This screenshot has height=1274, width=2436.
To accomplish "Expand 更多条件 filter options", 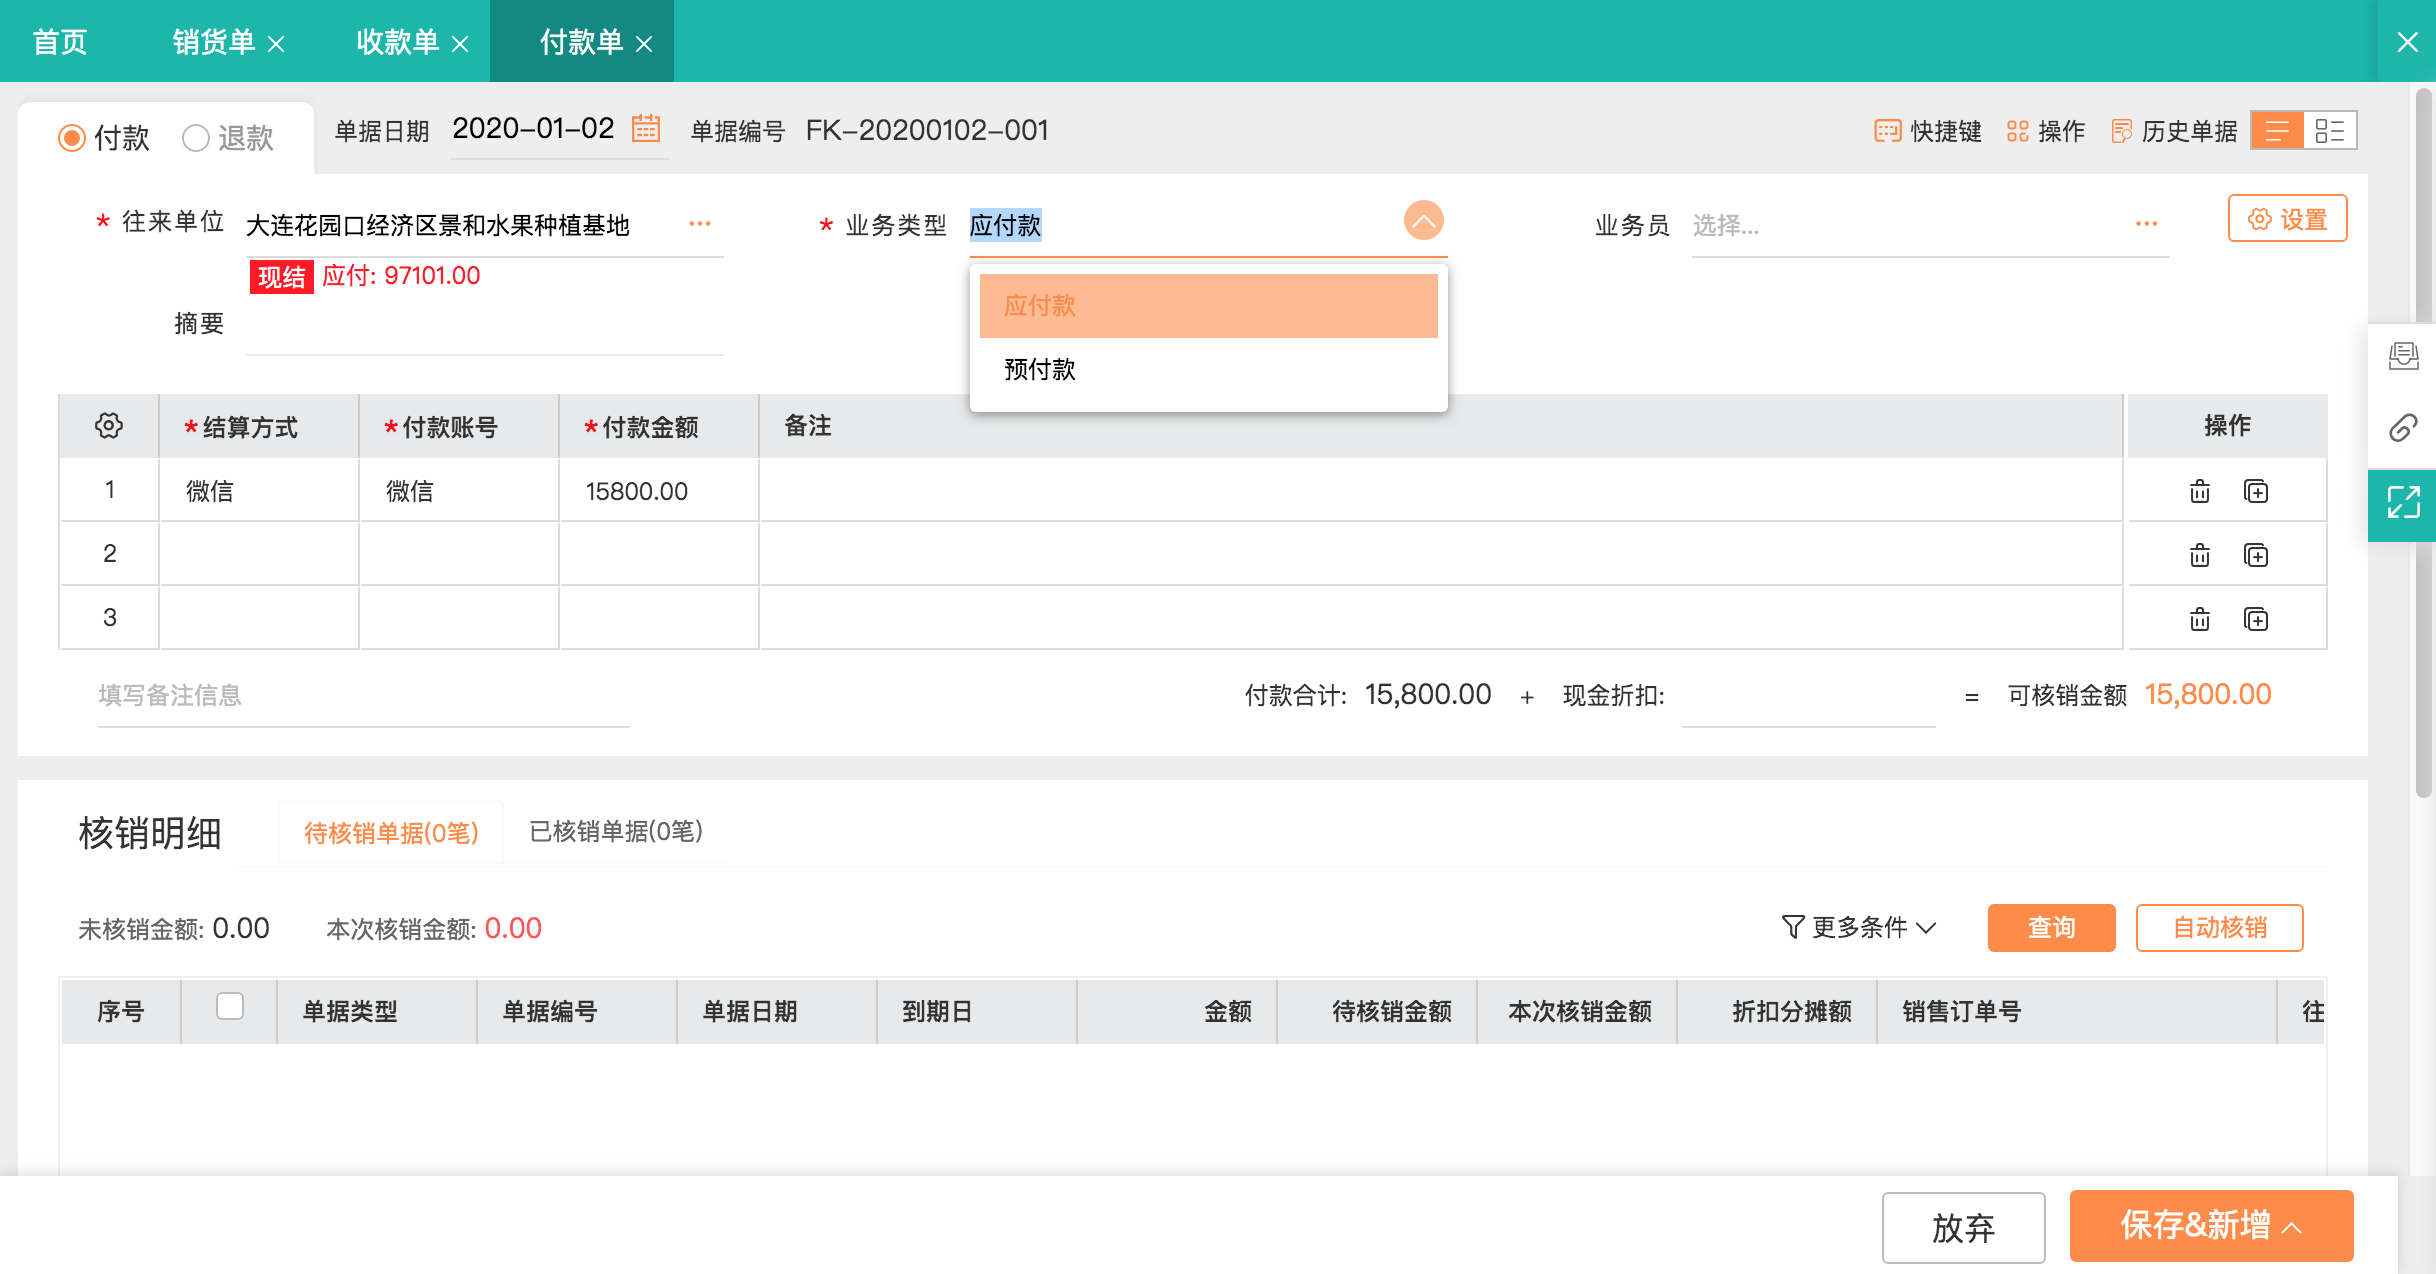I will 1861,926.
